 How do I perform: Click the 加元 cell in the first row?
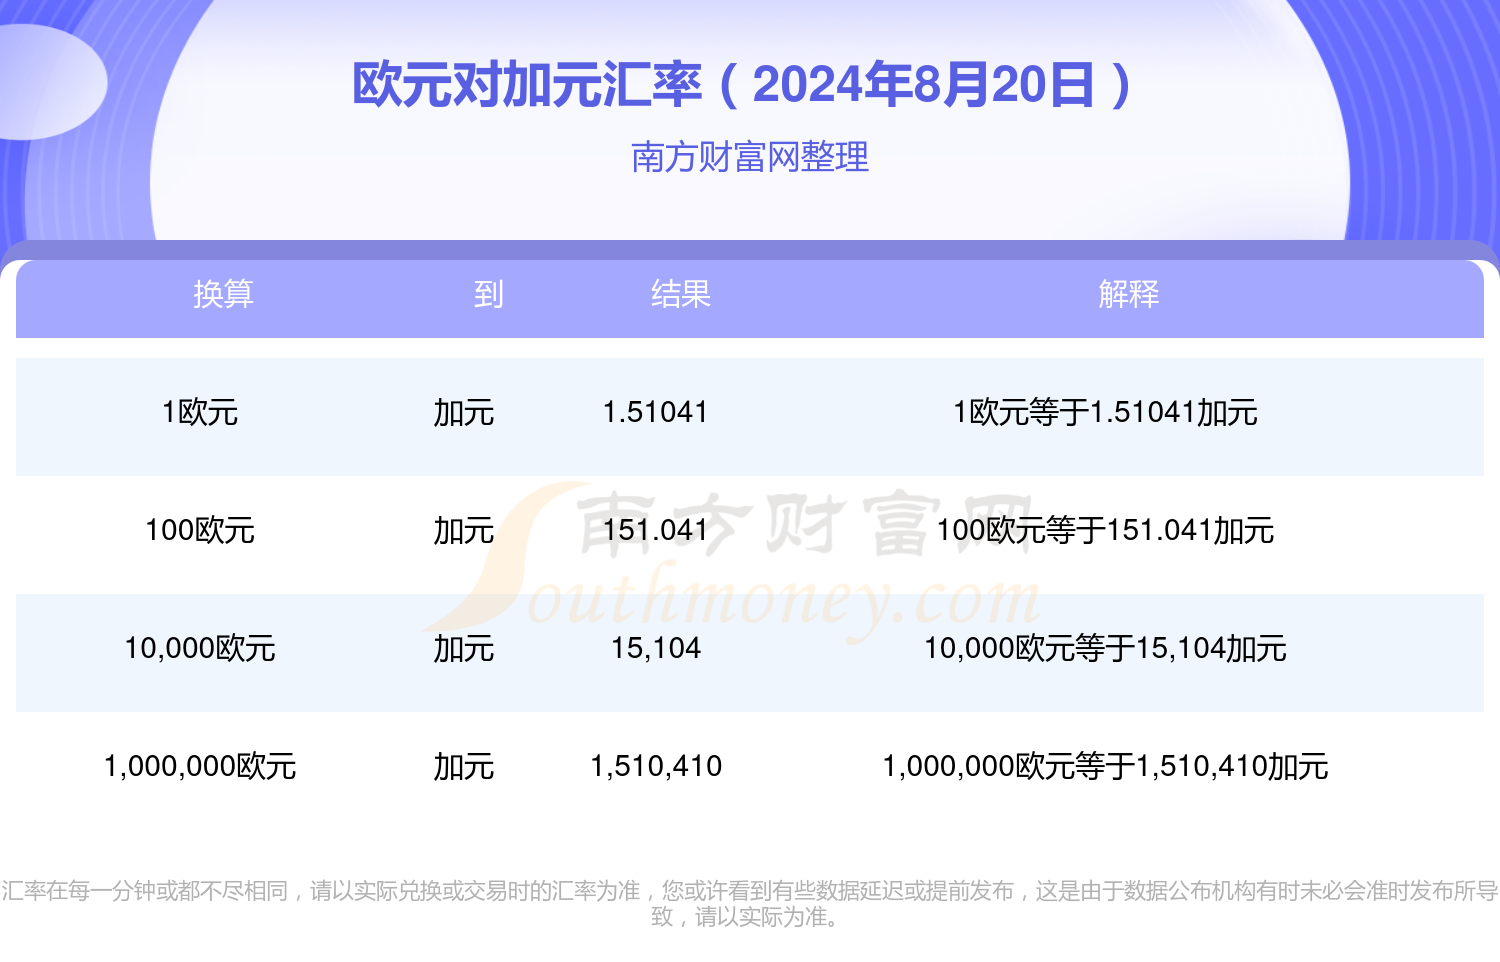click(x=464, y=413)
